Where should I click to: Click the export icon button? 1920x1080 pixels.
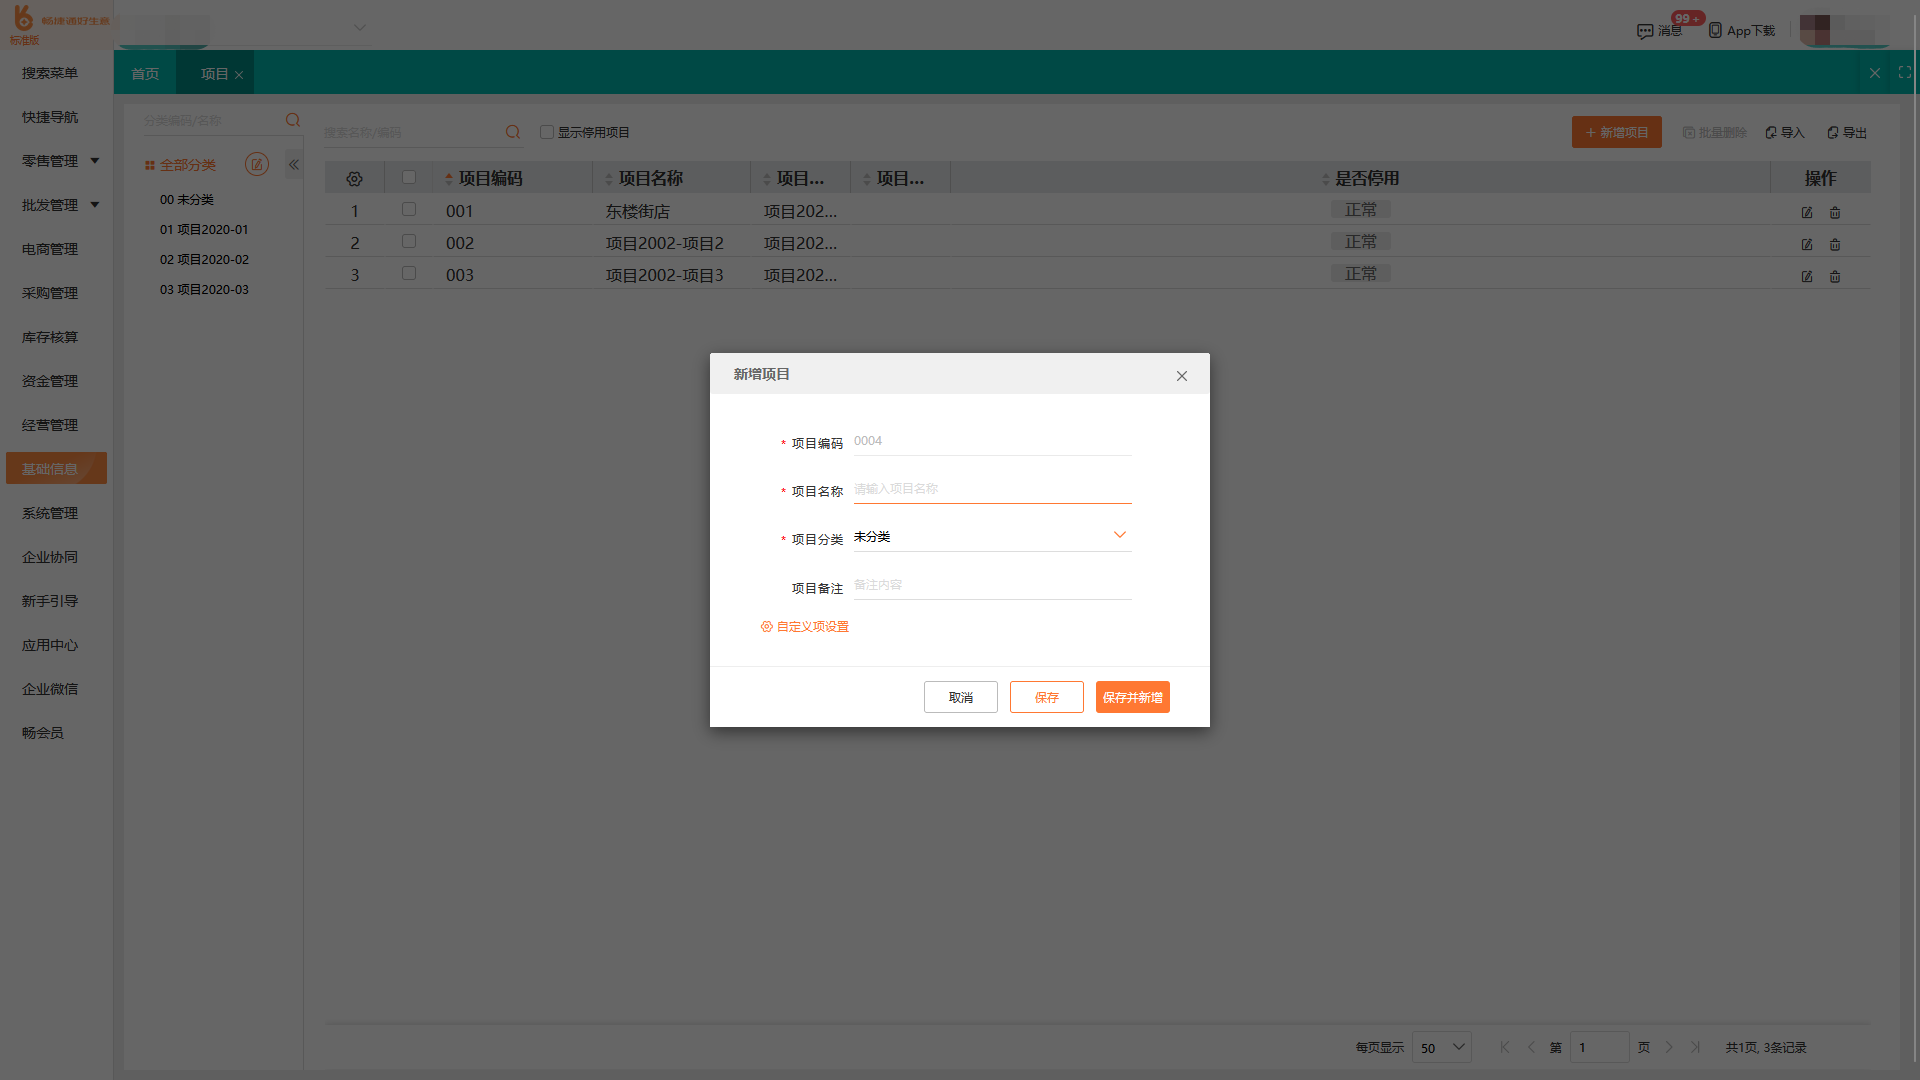(x=1846, y=131)
